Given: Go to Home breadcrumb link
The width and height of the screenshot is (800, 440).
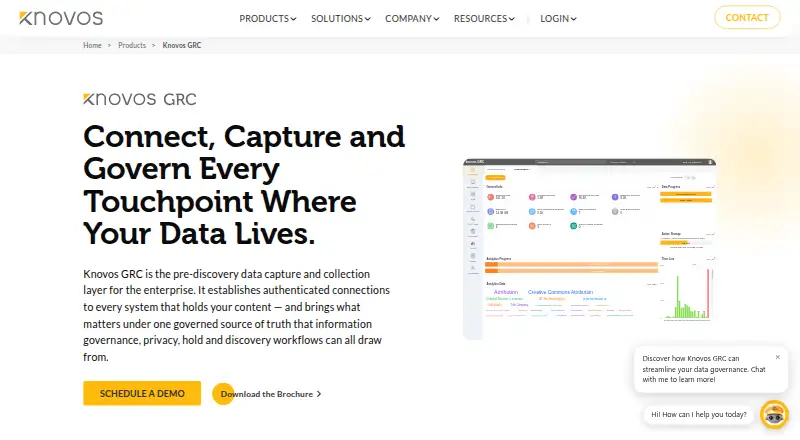Looking at the screenshot, I should pyautogui.click(x=92, y=45).
